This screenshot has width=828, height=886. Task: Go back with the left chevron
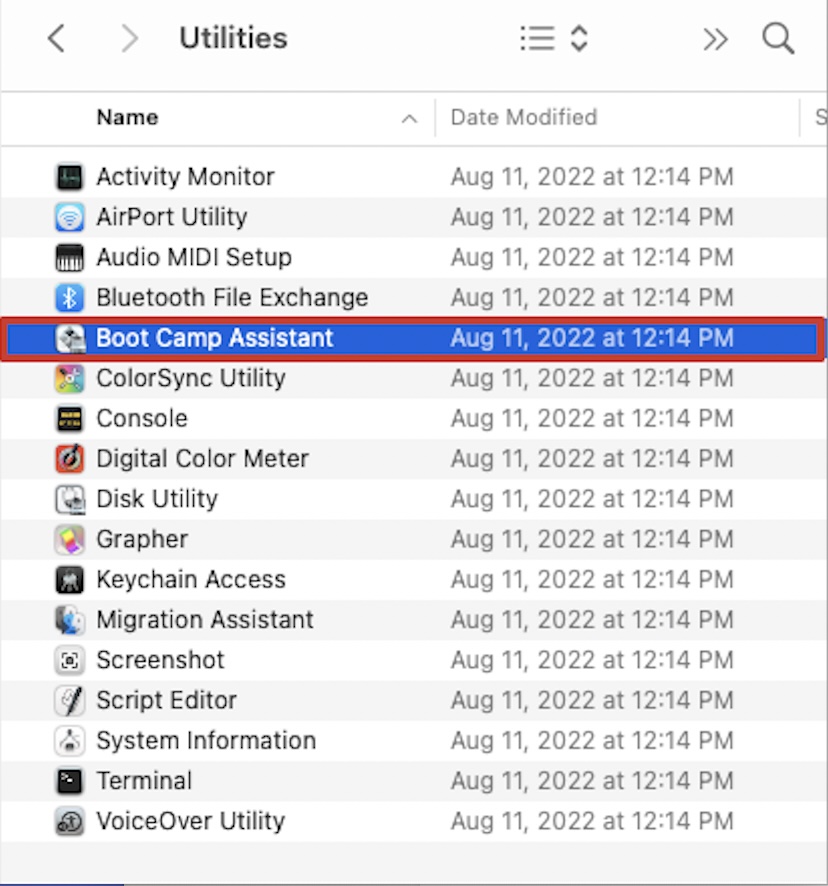57,39
